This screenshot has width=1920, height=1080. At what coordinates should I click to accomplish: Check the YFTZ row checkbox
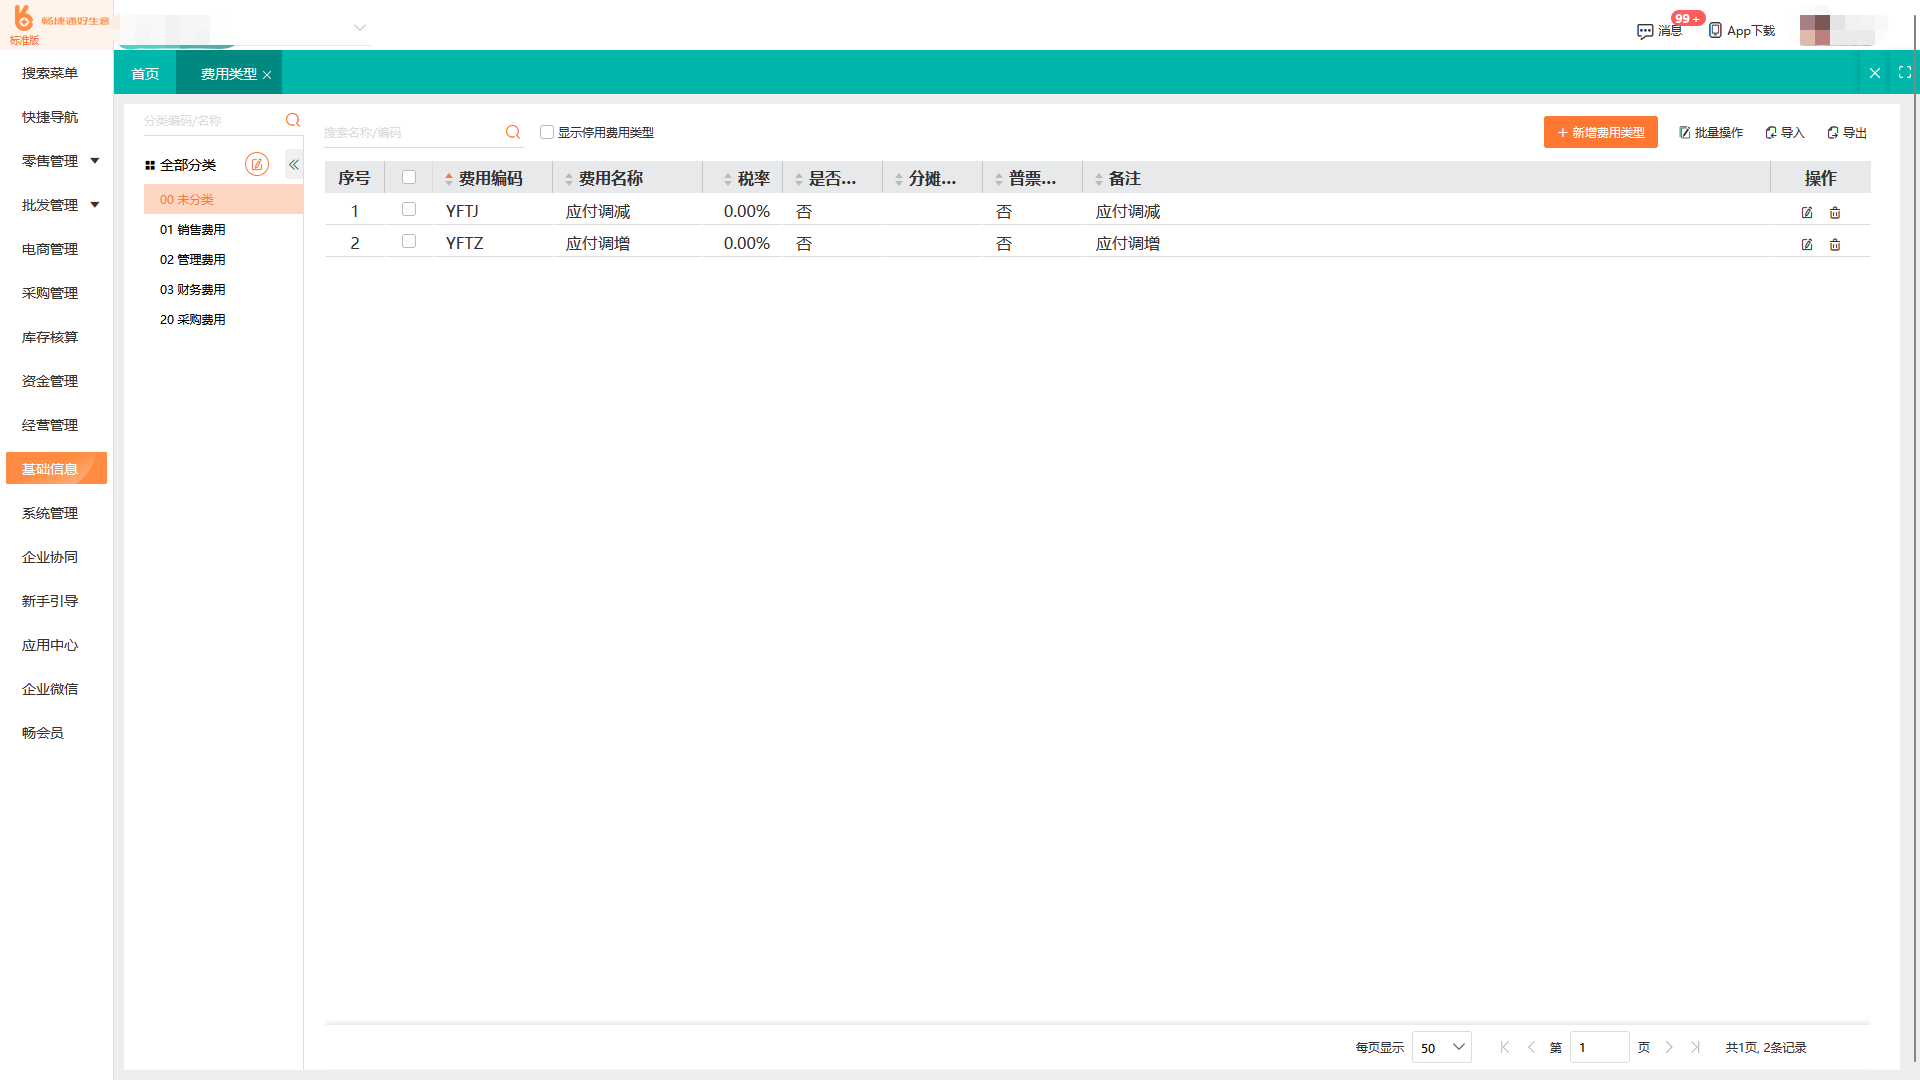(409, 243)
